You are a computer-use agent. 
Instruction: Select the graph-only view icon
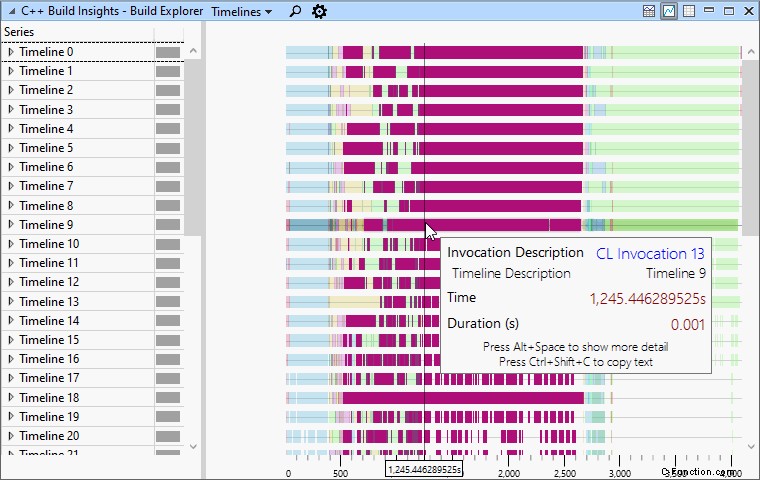667,11
